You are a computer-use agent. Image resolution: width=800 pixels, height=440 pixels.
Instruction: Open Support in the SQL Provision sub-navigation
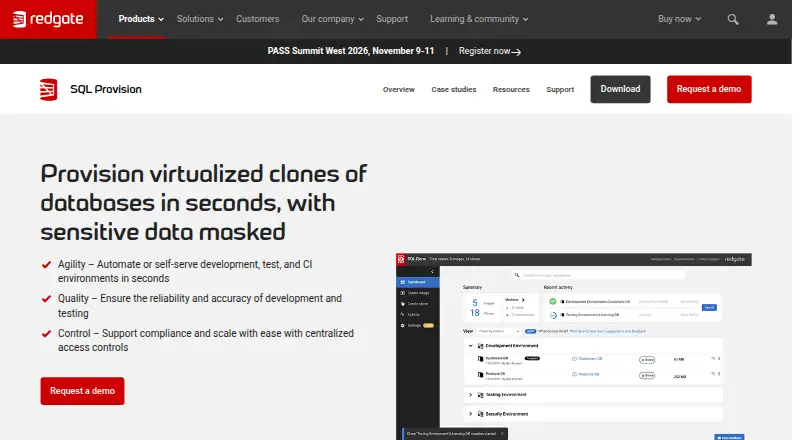pos(560,89)
